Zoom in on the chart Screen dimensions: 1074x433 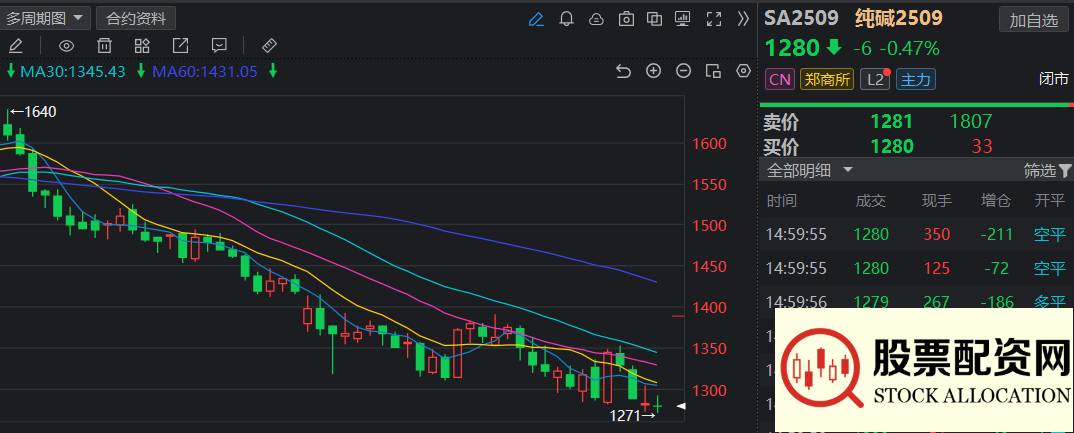click(x=654, y=71)
